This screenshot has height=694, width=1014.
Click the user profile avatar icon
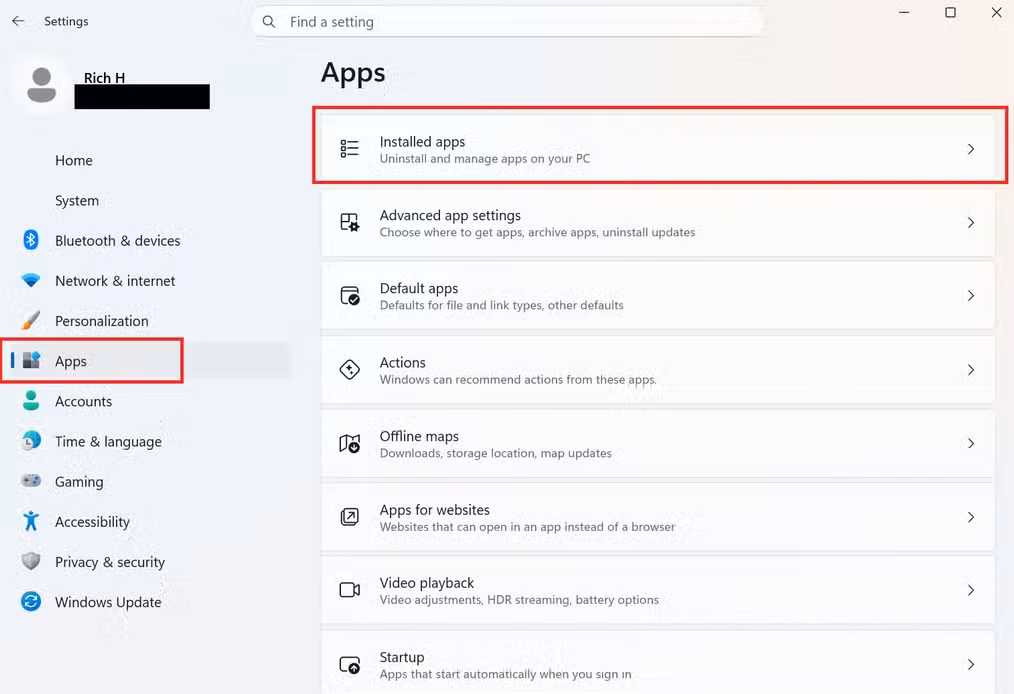[x=41, y=85]
